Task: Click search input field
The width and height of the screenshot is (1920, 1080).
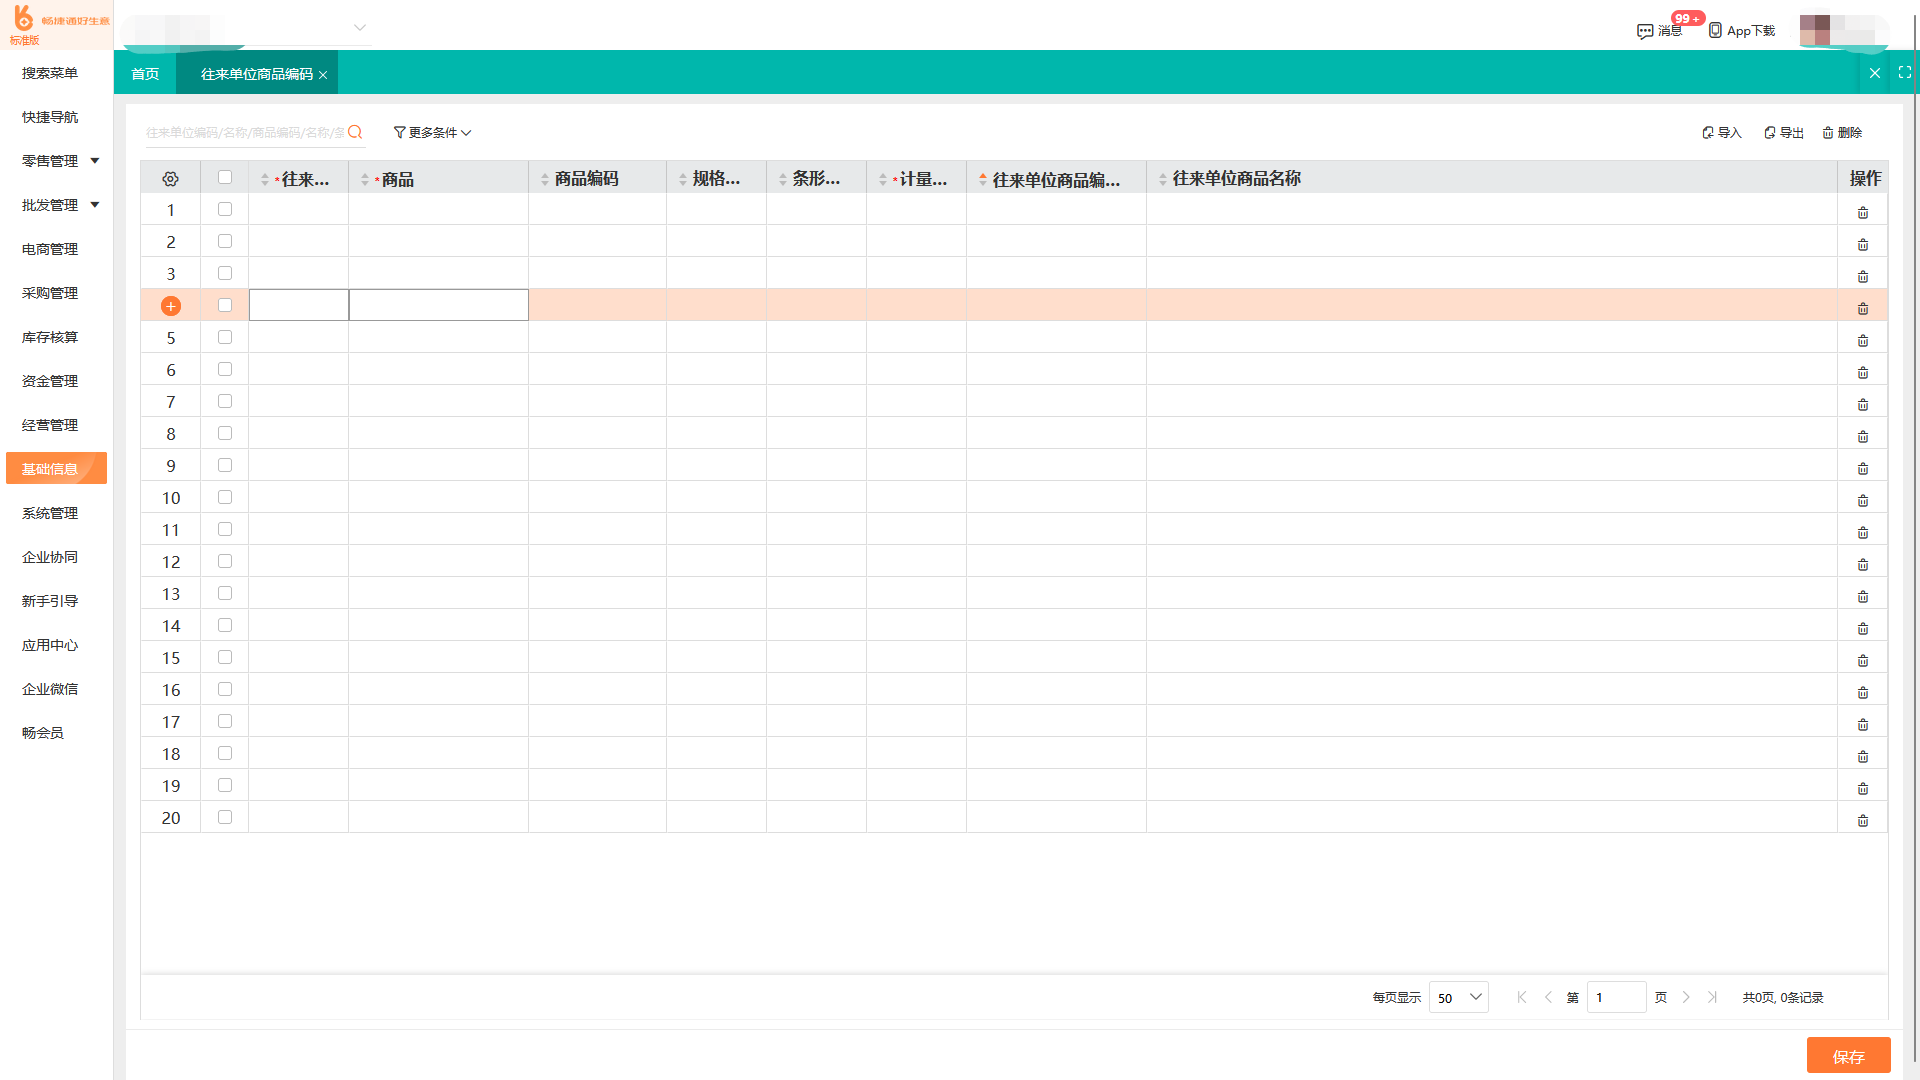Action: [x=244, y=132]
